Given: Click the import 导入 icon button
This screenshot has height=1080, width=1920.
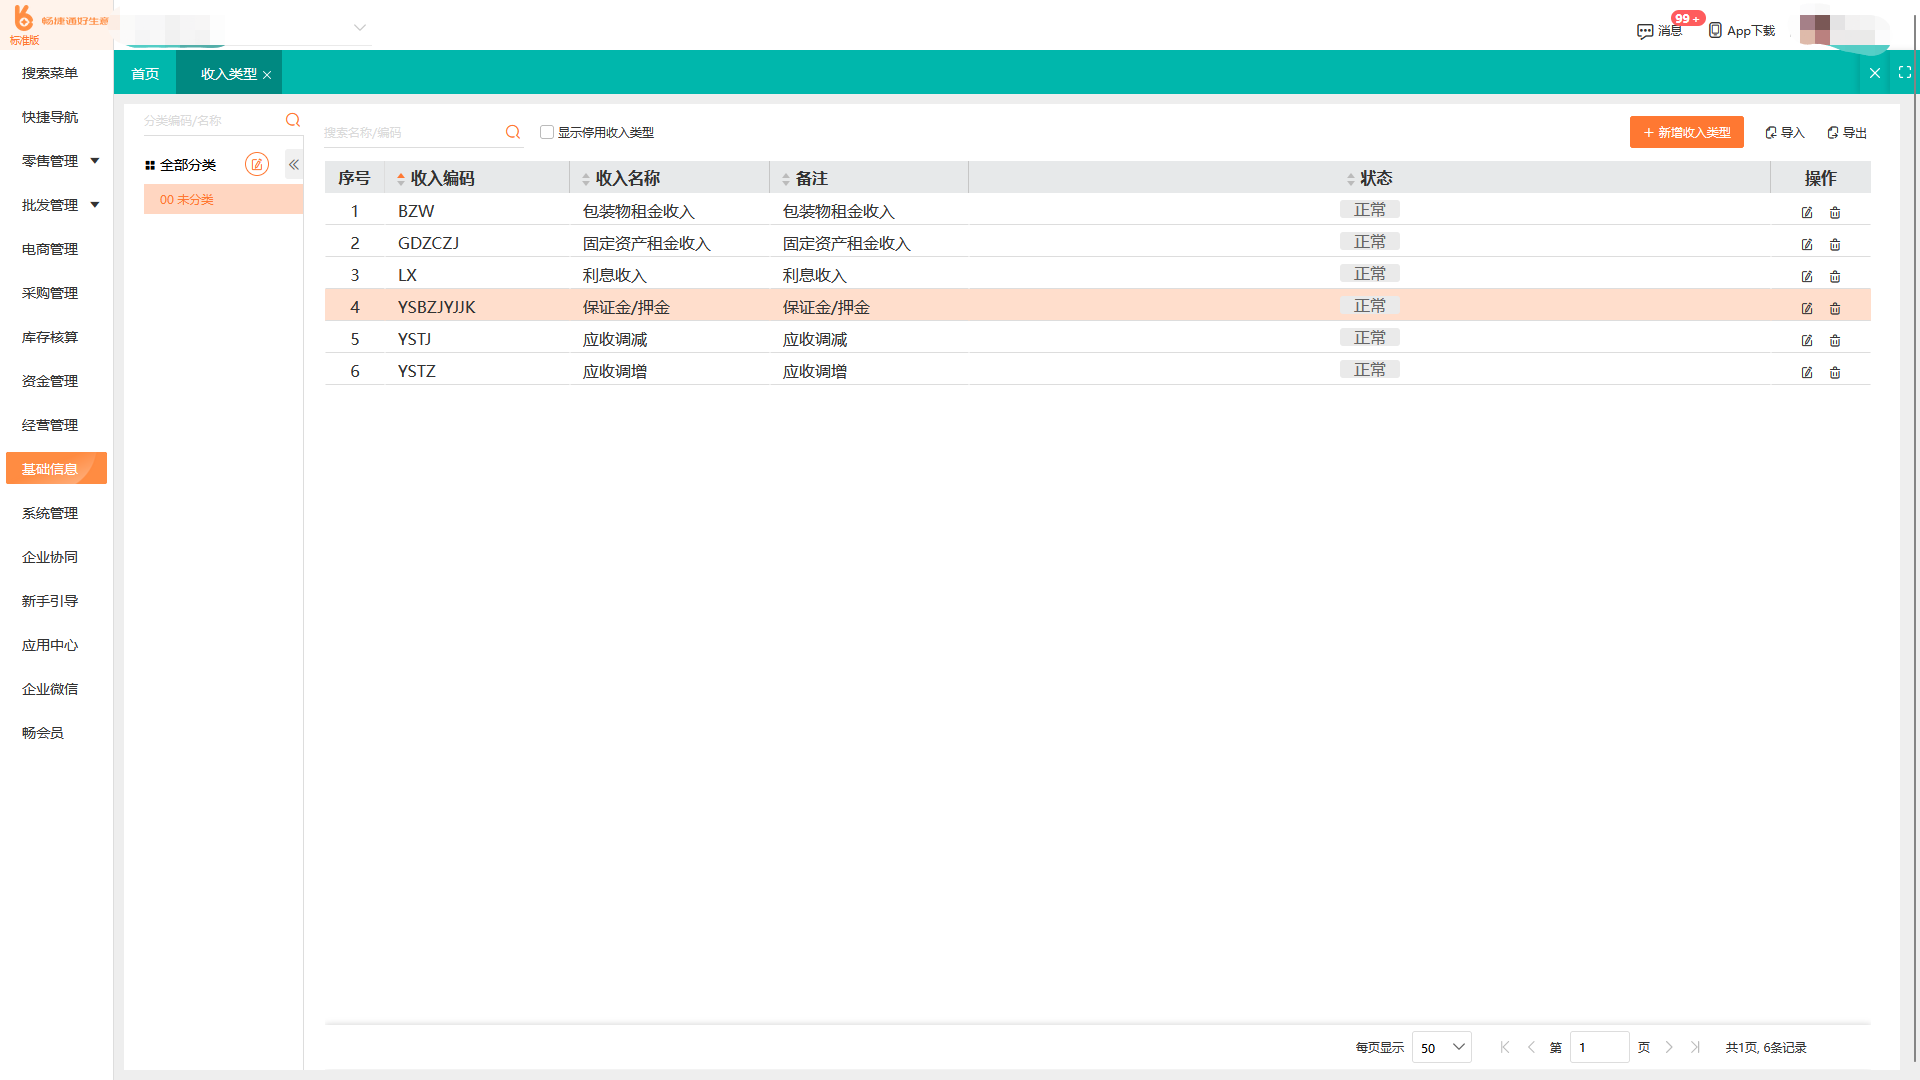Looking at the screenshot, I should (1787, 132).
